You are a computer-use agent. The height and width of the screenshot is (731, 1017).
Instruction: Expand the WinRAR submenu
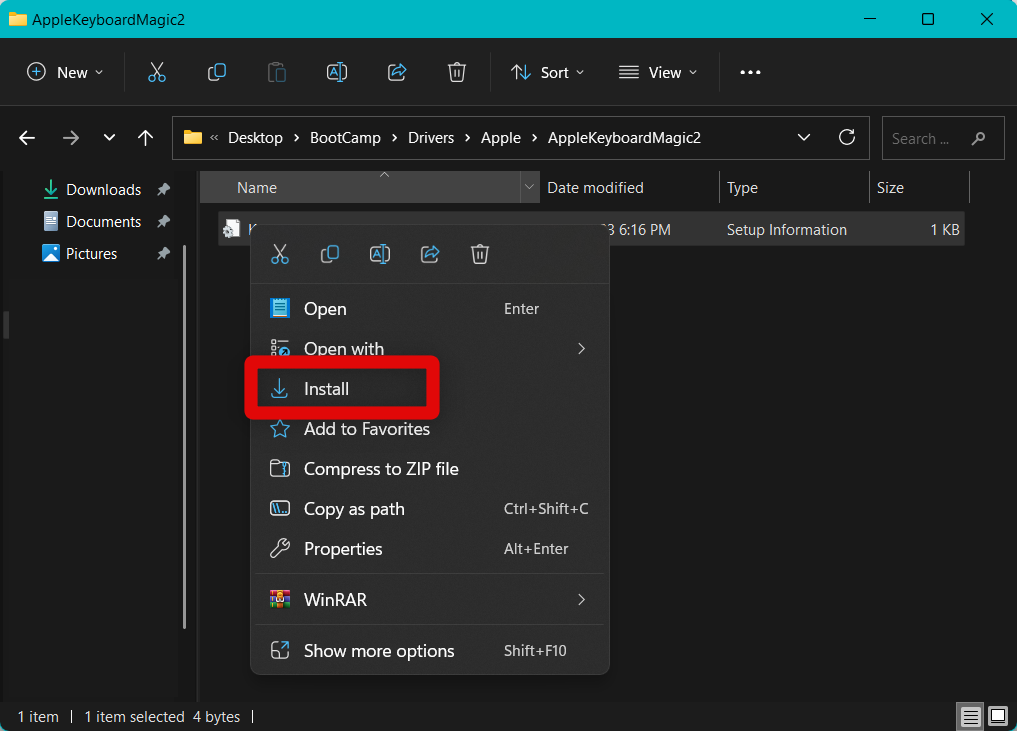coord(581,599)
